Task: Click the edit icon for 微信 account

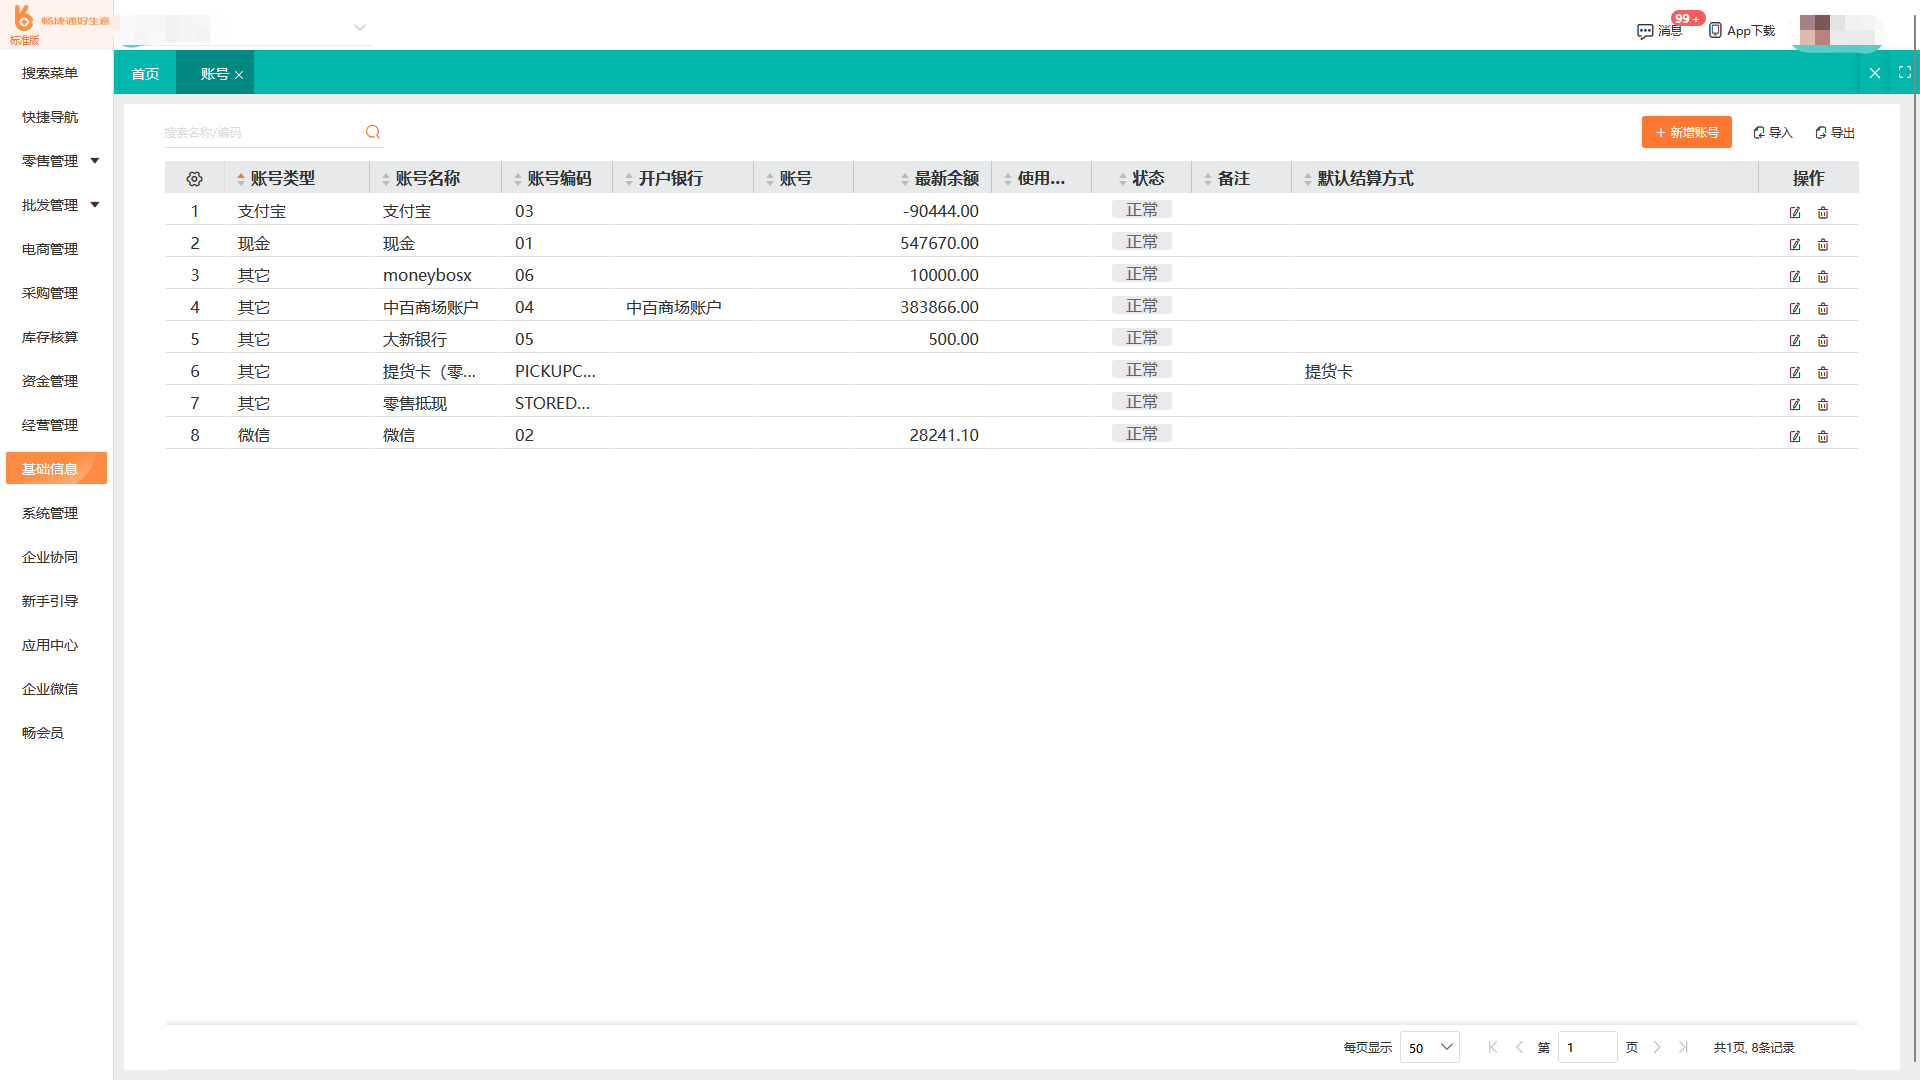Action: click(x=1795, y=434)
